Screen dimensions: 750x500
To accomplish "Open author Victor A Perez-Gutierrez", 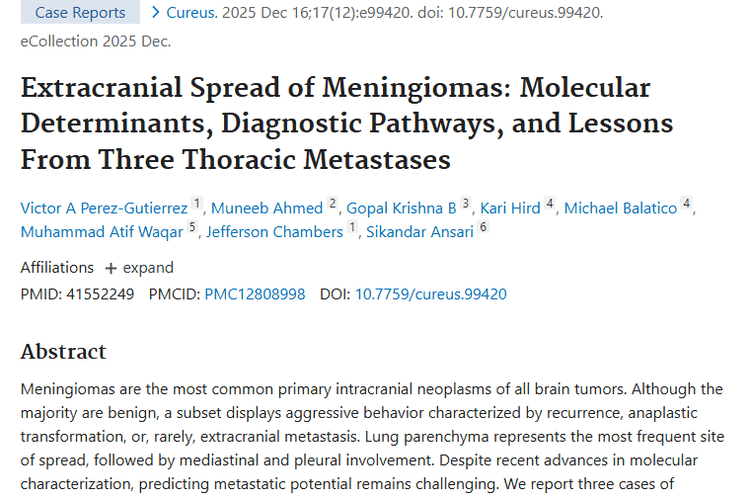I will 104,208.
